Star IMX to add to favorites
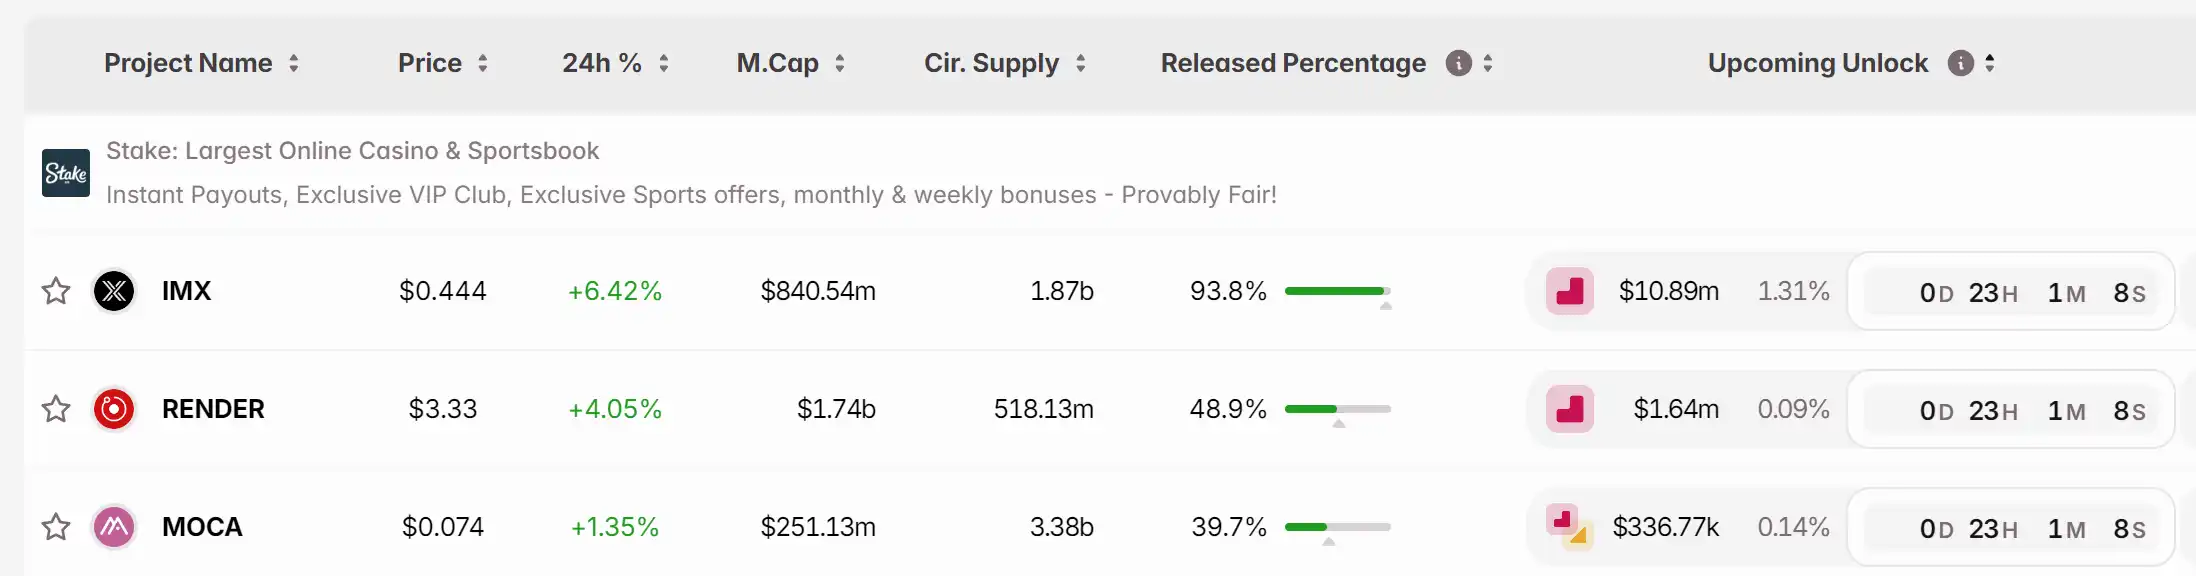 [56, 291]
